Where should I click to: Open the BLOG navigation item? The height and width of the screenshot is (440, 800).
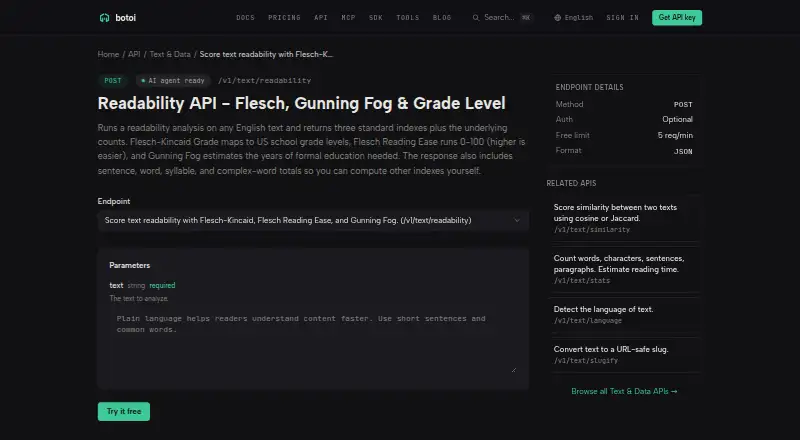click(442, 18)
